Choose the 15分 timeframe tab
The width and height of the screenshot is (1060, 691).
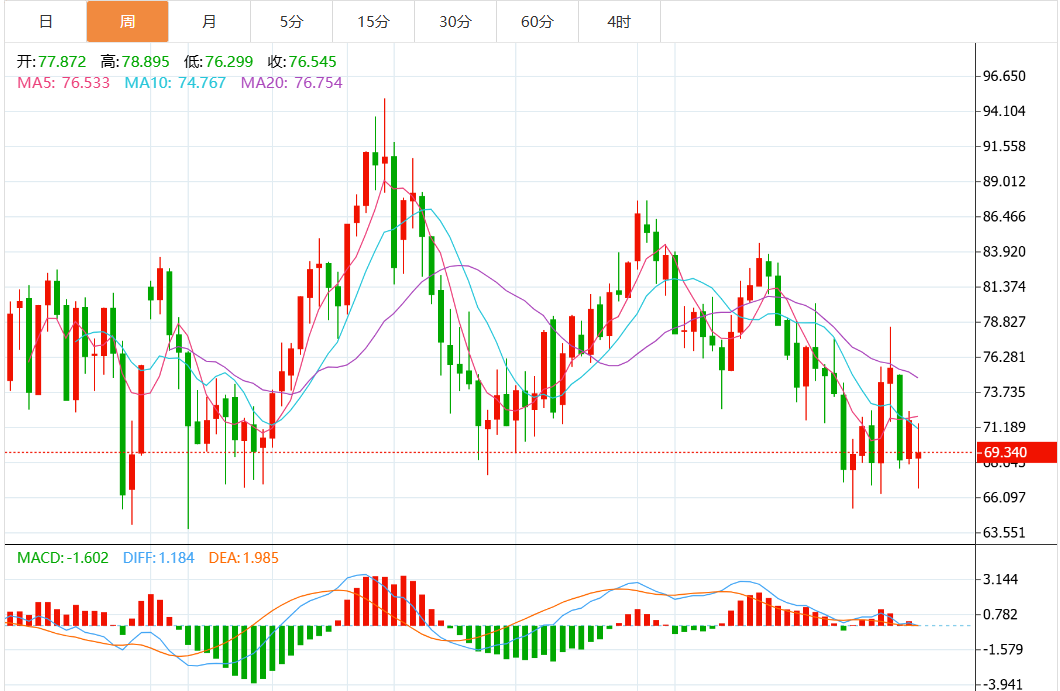coord(372,21)
